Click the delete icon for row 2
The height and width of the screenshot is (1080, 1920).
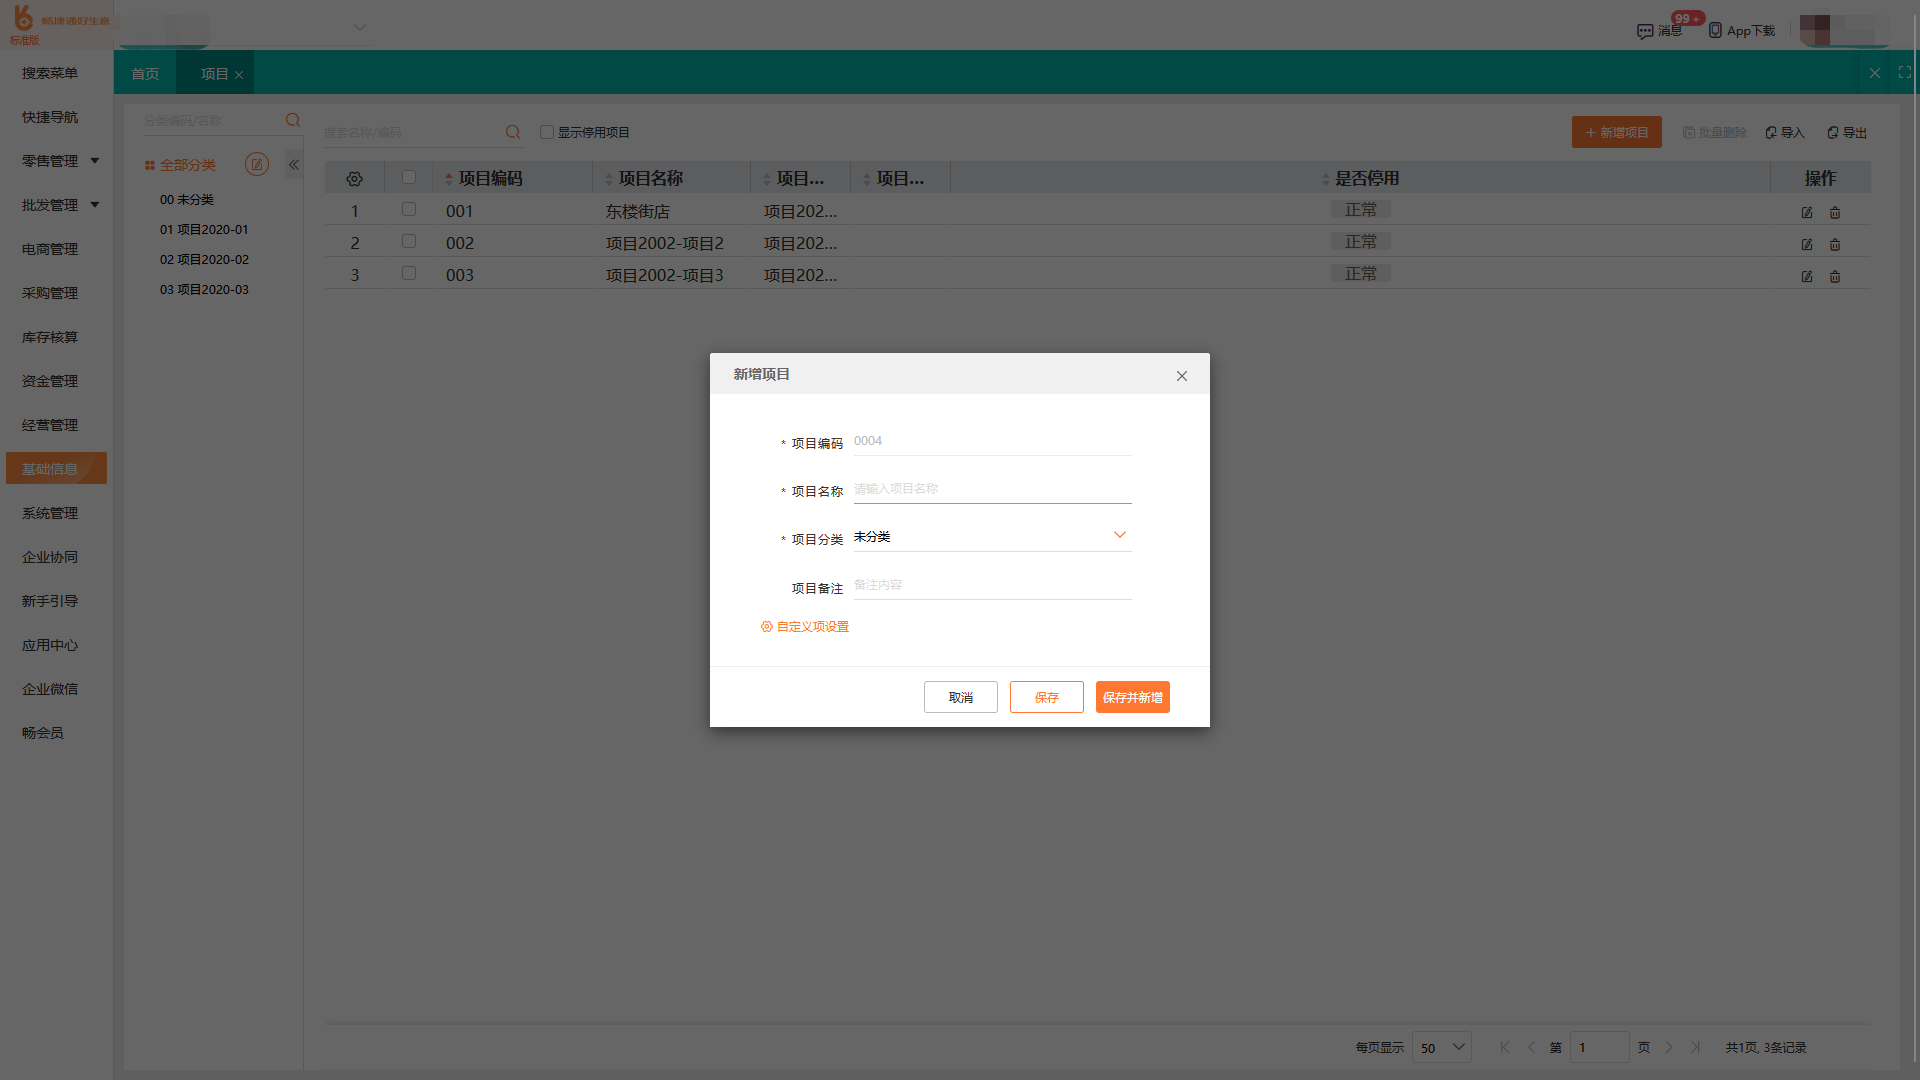click(x=1834, y=243)
